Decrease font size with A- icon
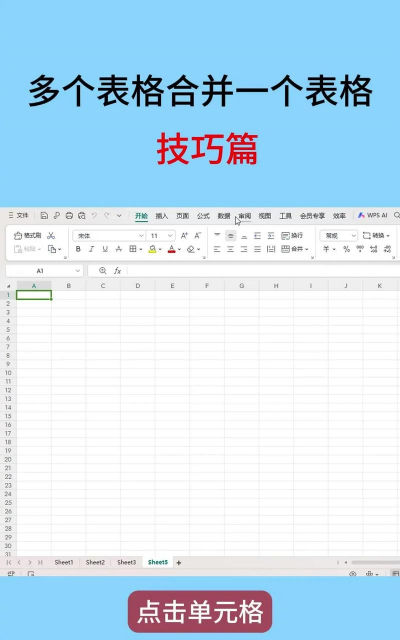This screenshot has height=640, width=400. click(198, 236)
